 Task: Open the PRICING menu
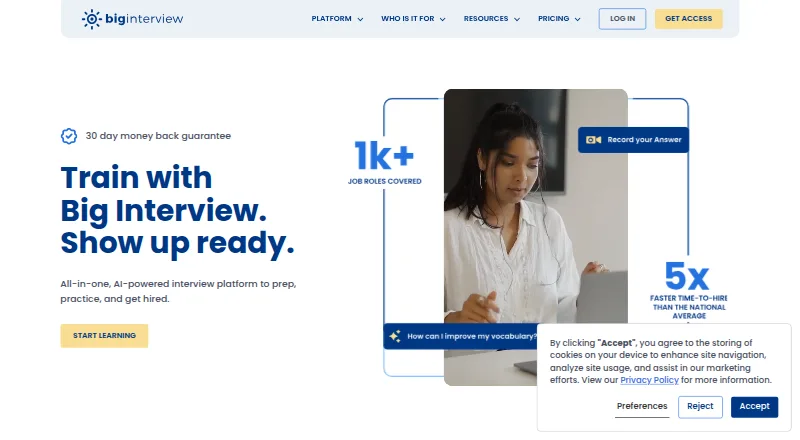point(559,19)
